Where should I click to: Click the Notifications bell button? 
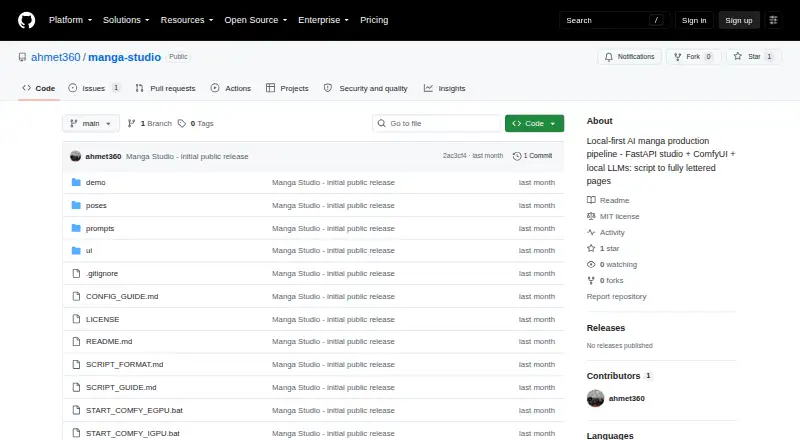click(x=630, y=57)
